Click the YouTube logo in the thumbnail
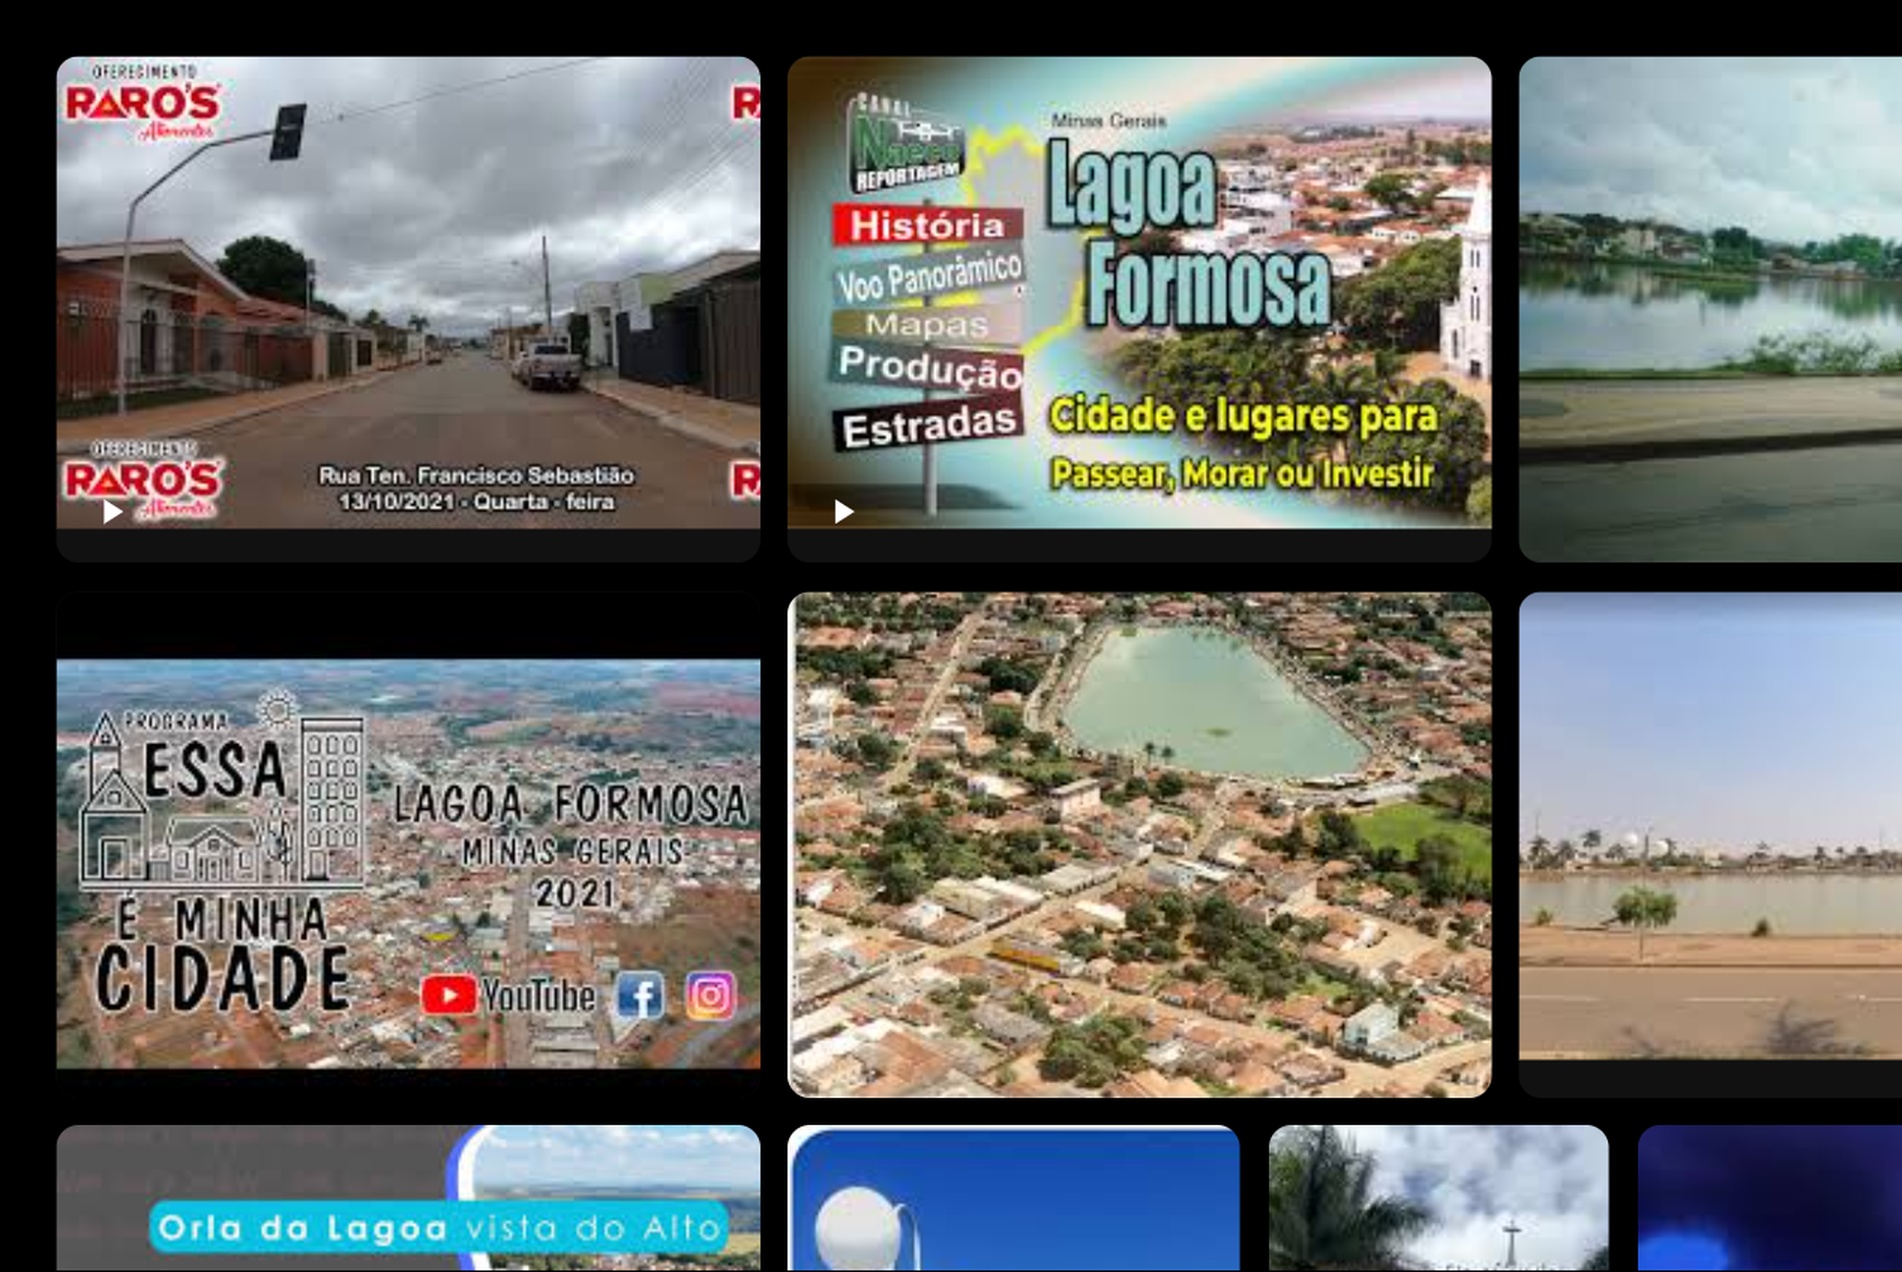The image size is (1902, 1272). point(508,995)
